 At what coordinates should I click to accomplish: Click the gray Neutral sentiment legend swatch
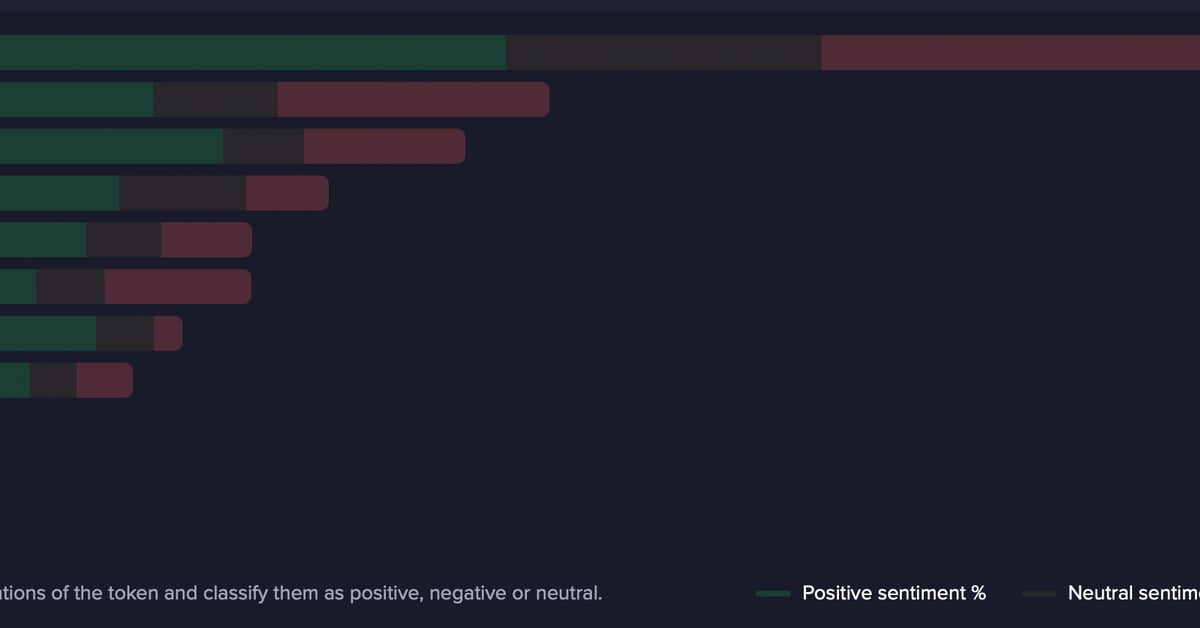pos(1039,594)
